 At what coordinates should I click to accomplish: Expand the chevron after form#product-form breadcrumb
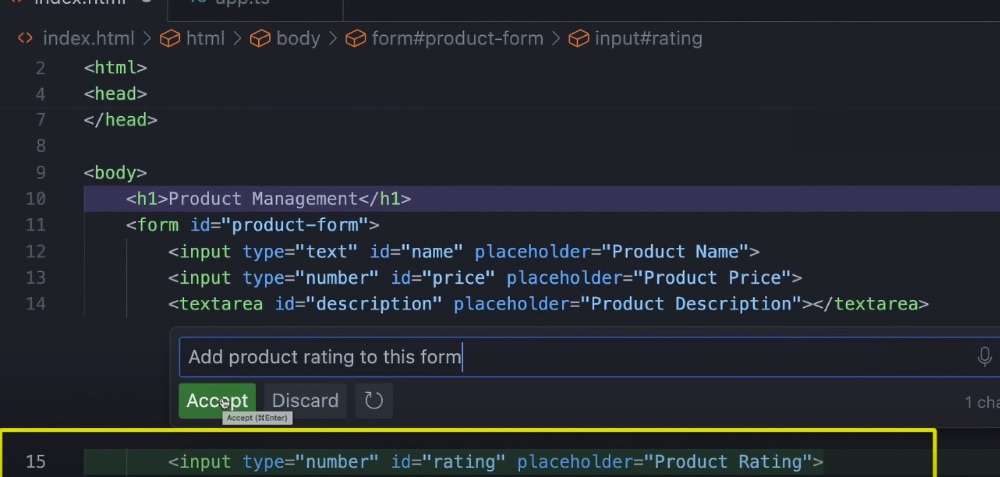point(555,39)
